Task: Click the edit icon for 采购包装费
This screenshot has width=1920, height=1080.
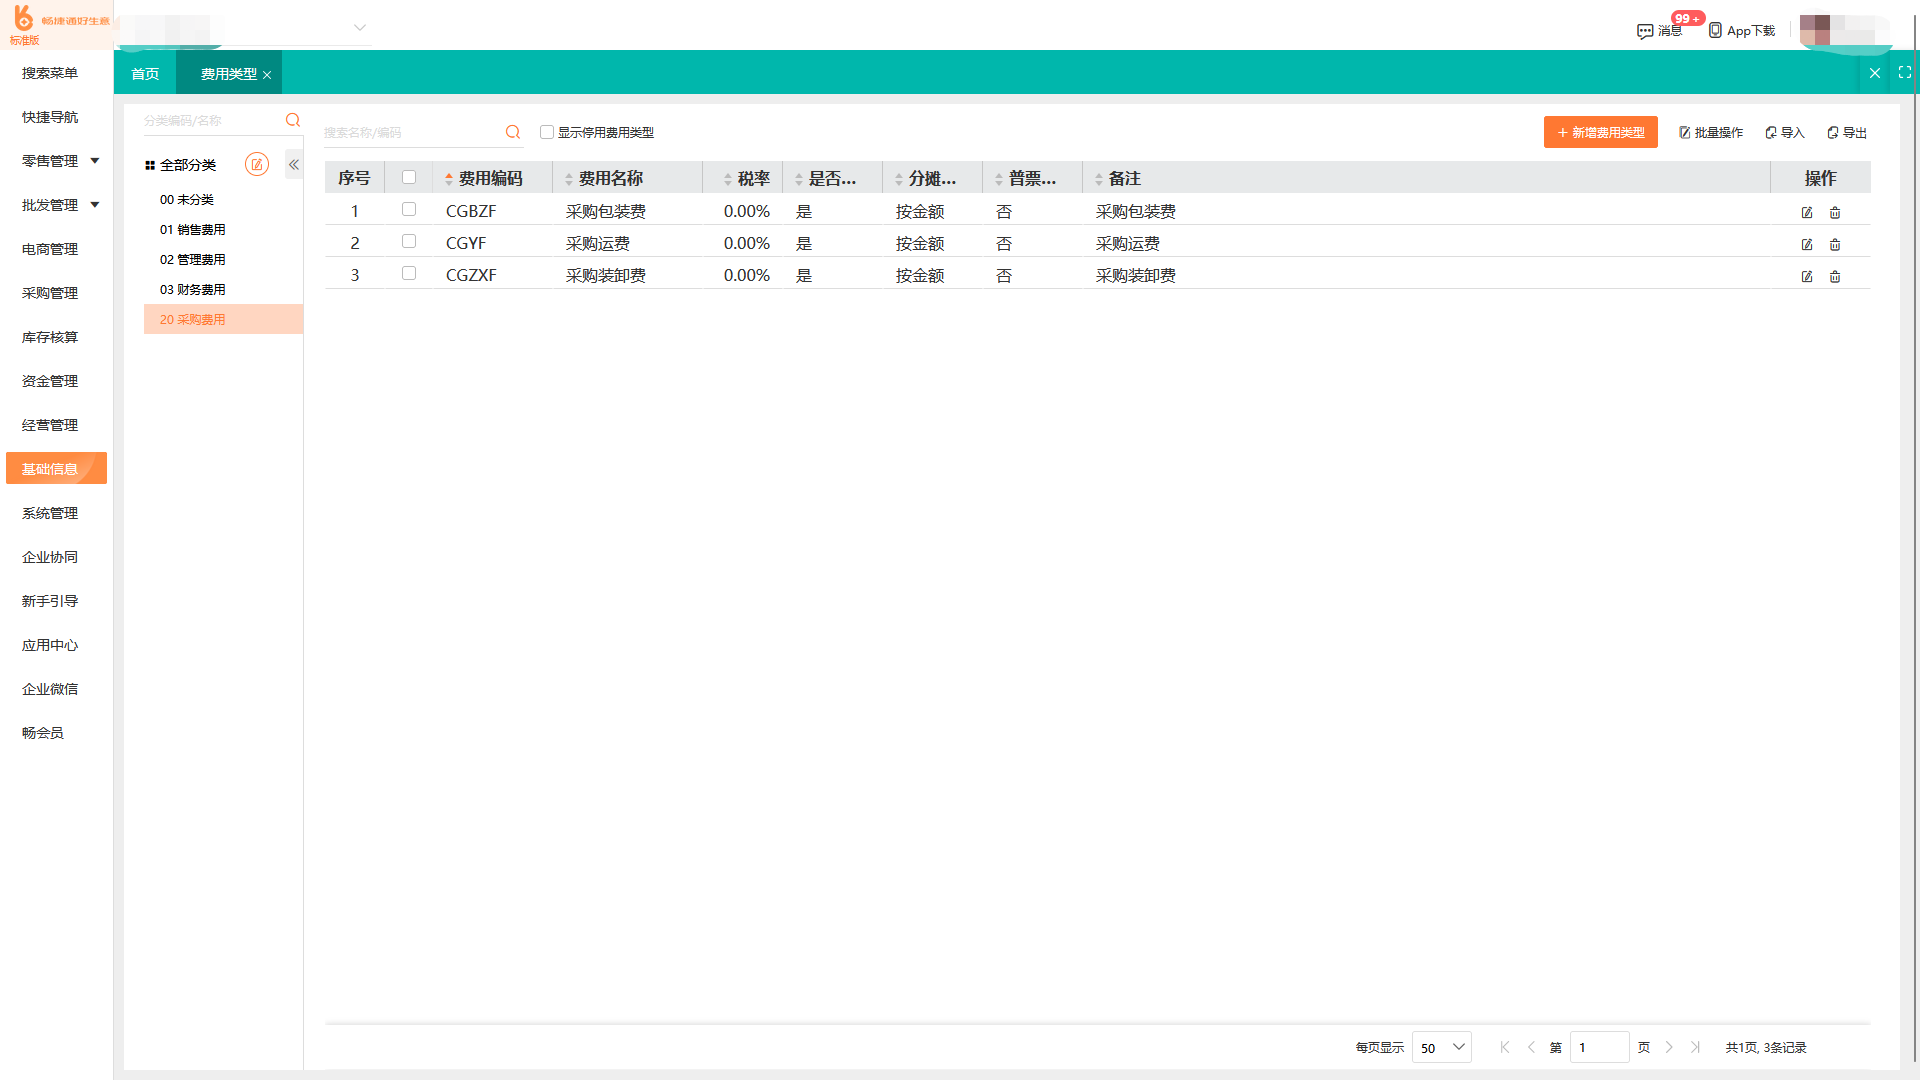Action: tap(1807, 211)
